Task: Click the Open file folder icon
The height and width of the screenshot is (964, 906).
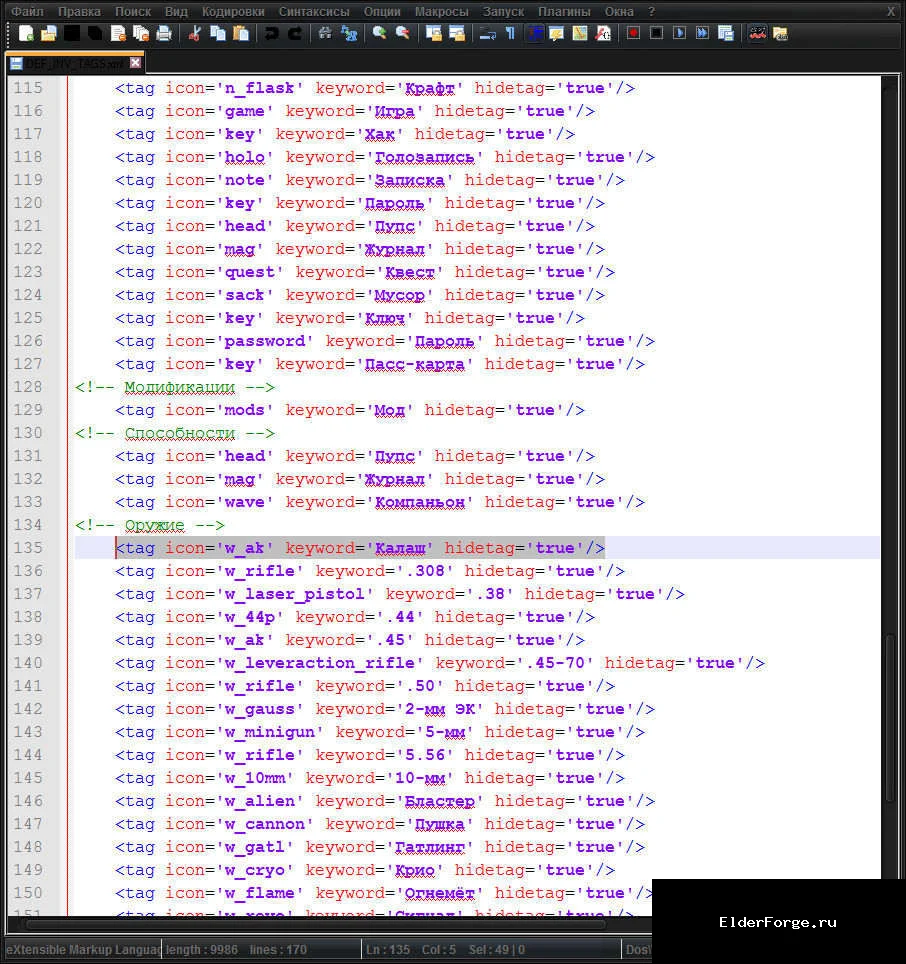Action: pyautogui.click(x=48, y=33)
